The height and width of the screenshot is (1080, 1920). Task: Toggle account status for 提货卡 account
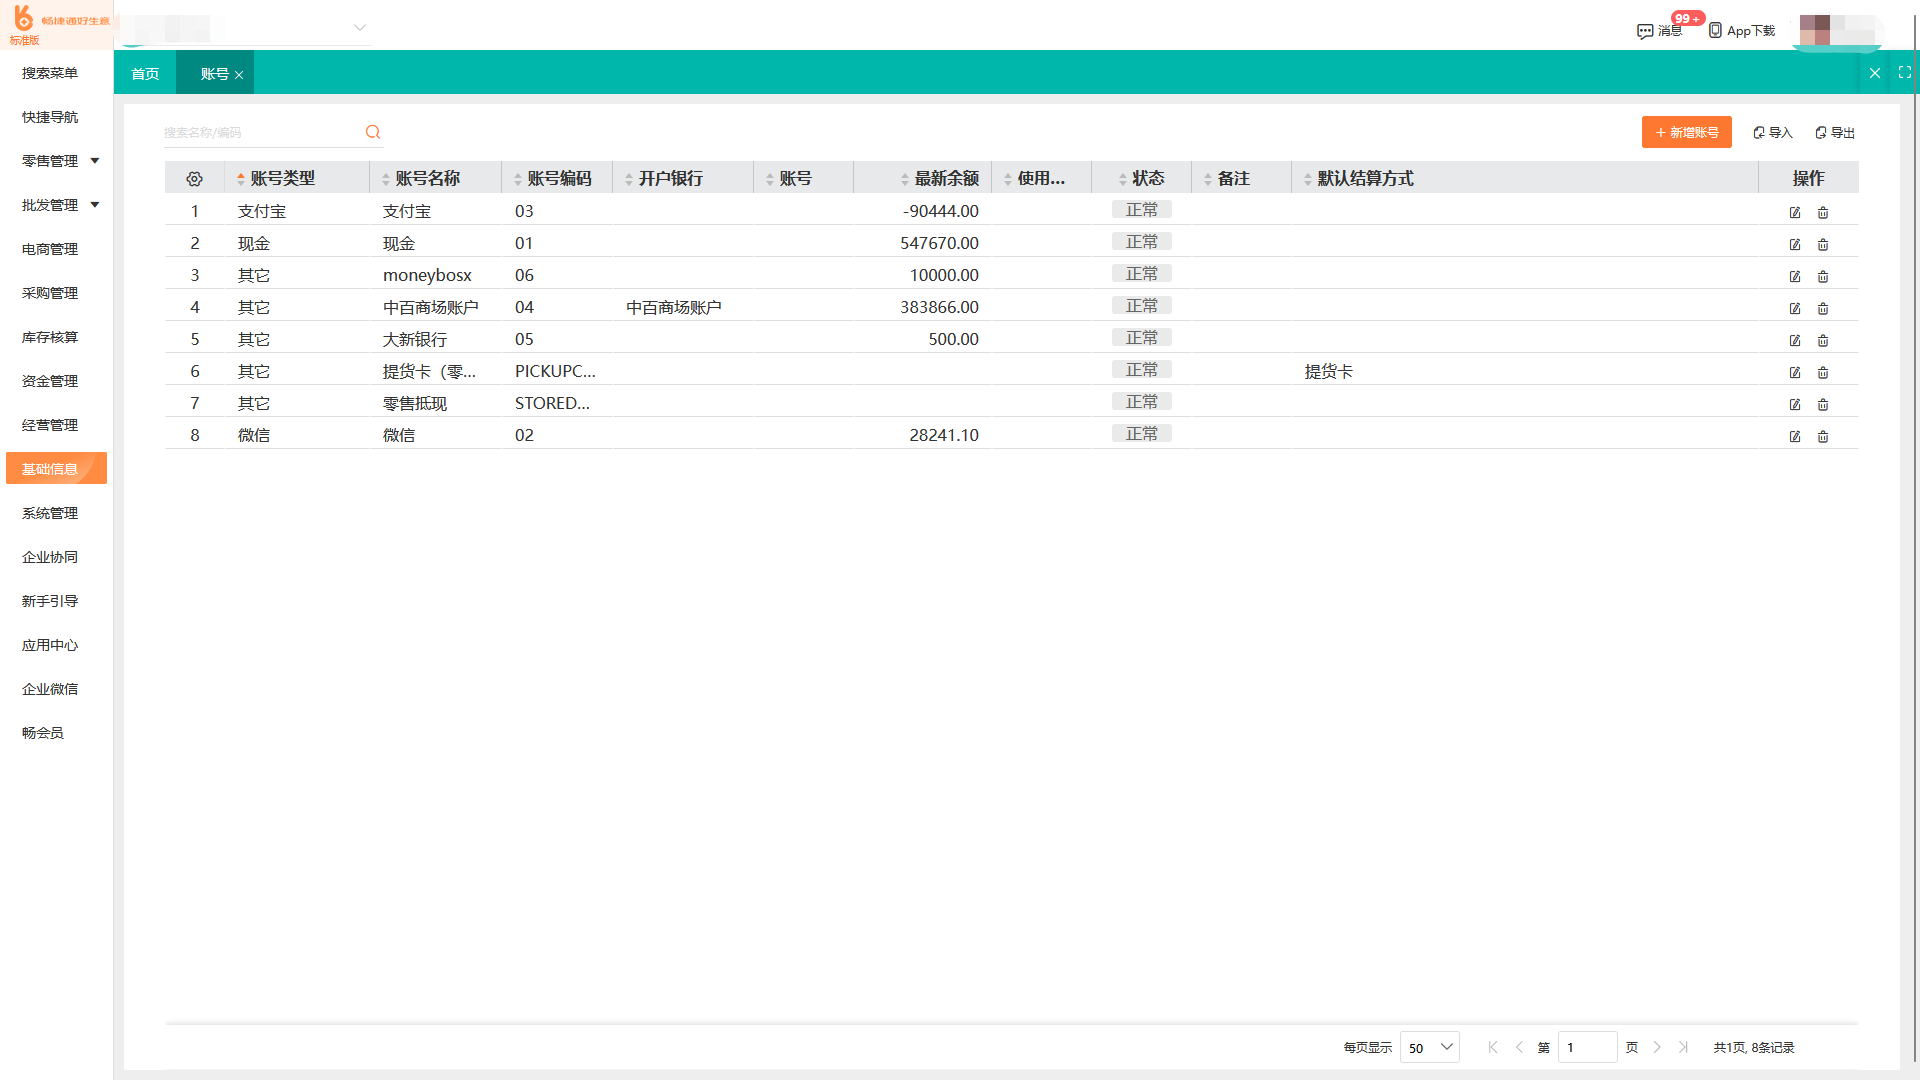point(1143,369)
